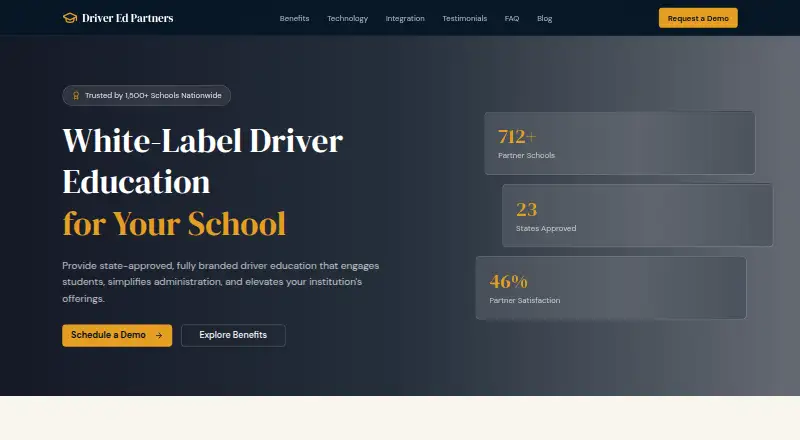Jump to the Testimonials section
The width and height of the screenshot is (800, 440).
pos(465,18)
